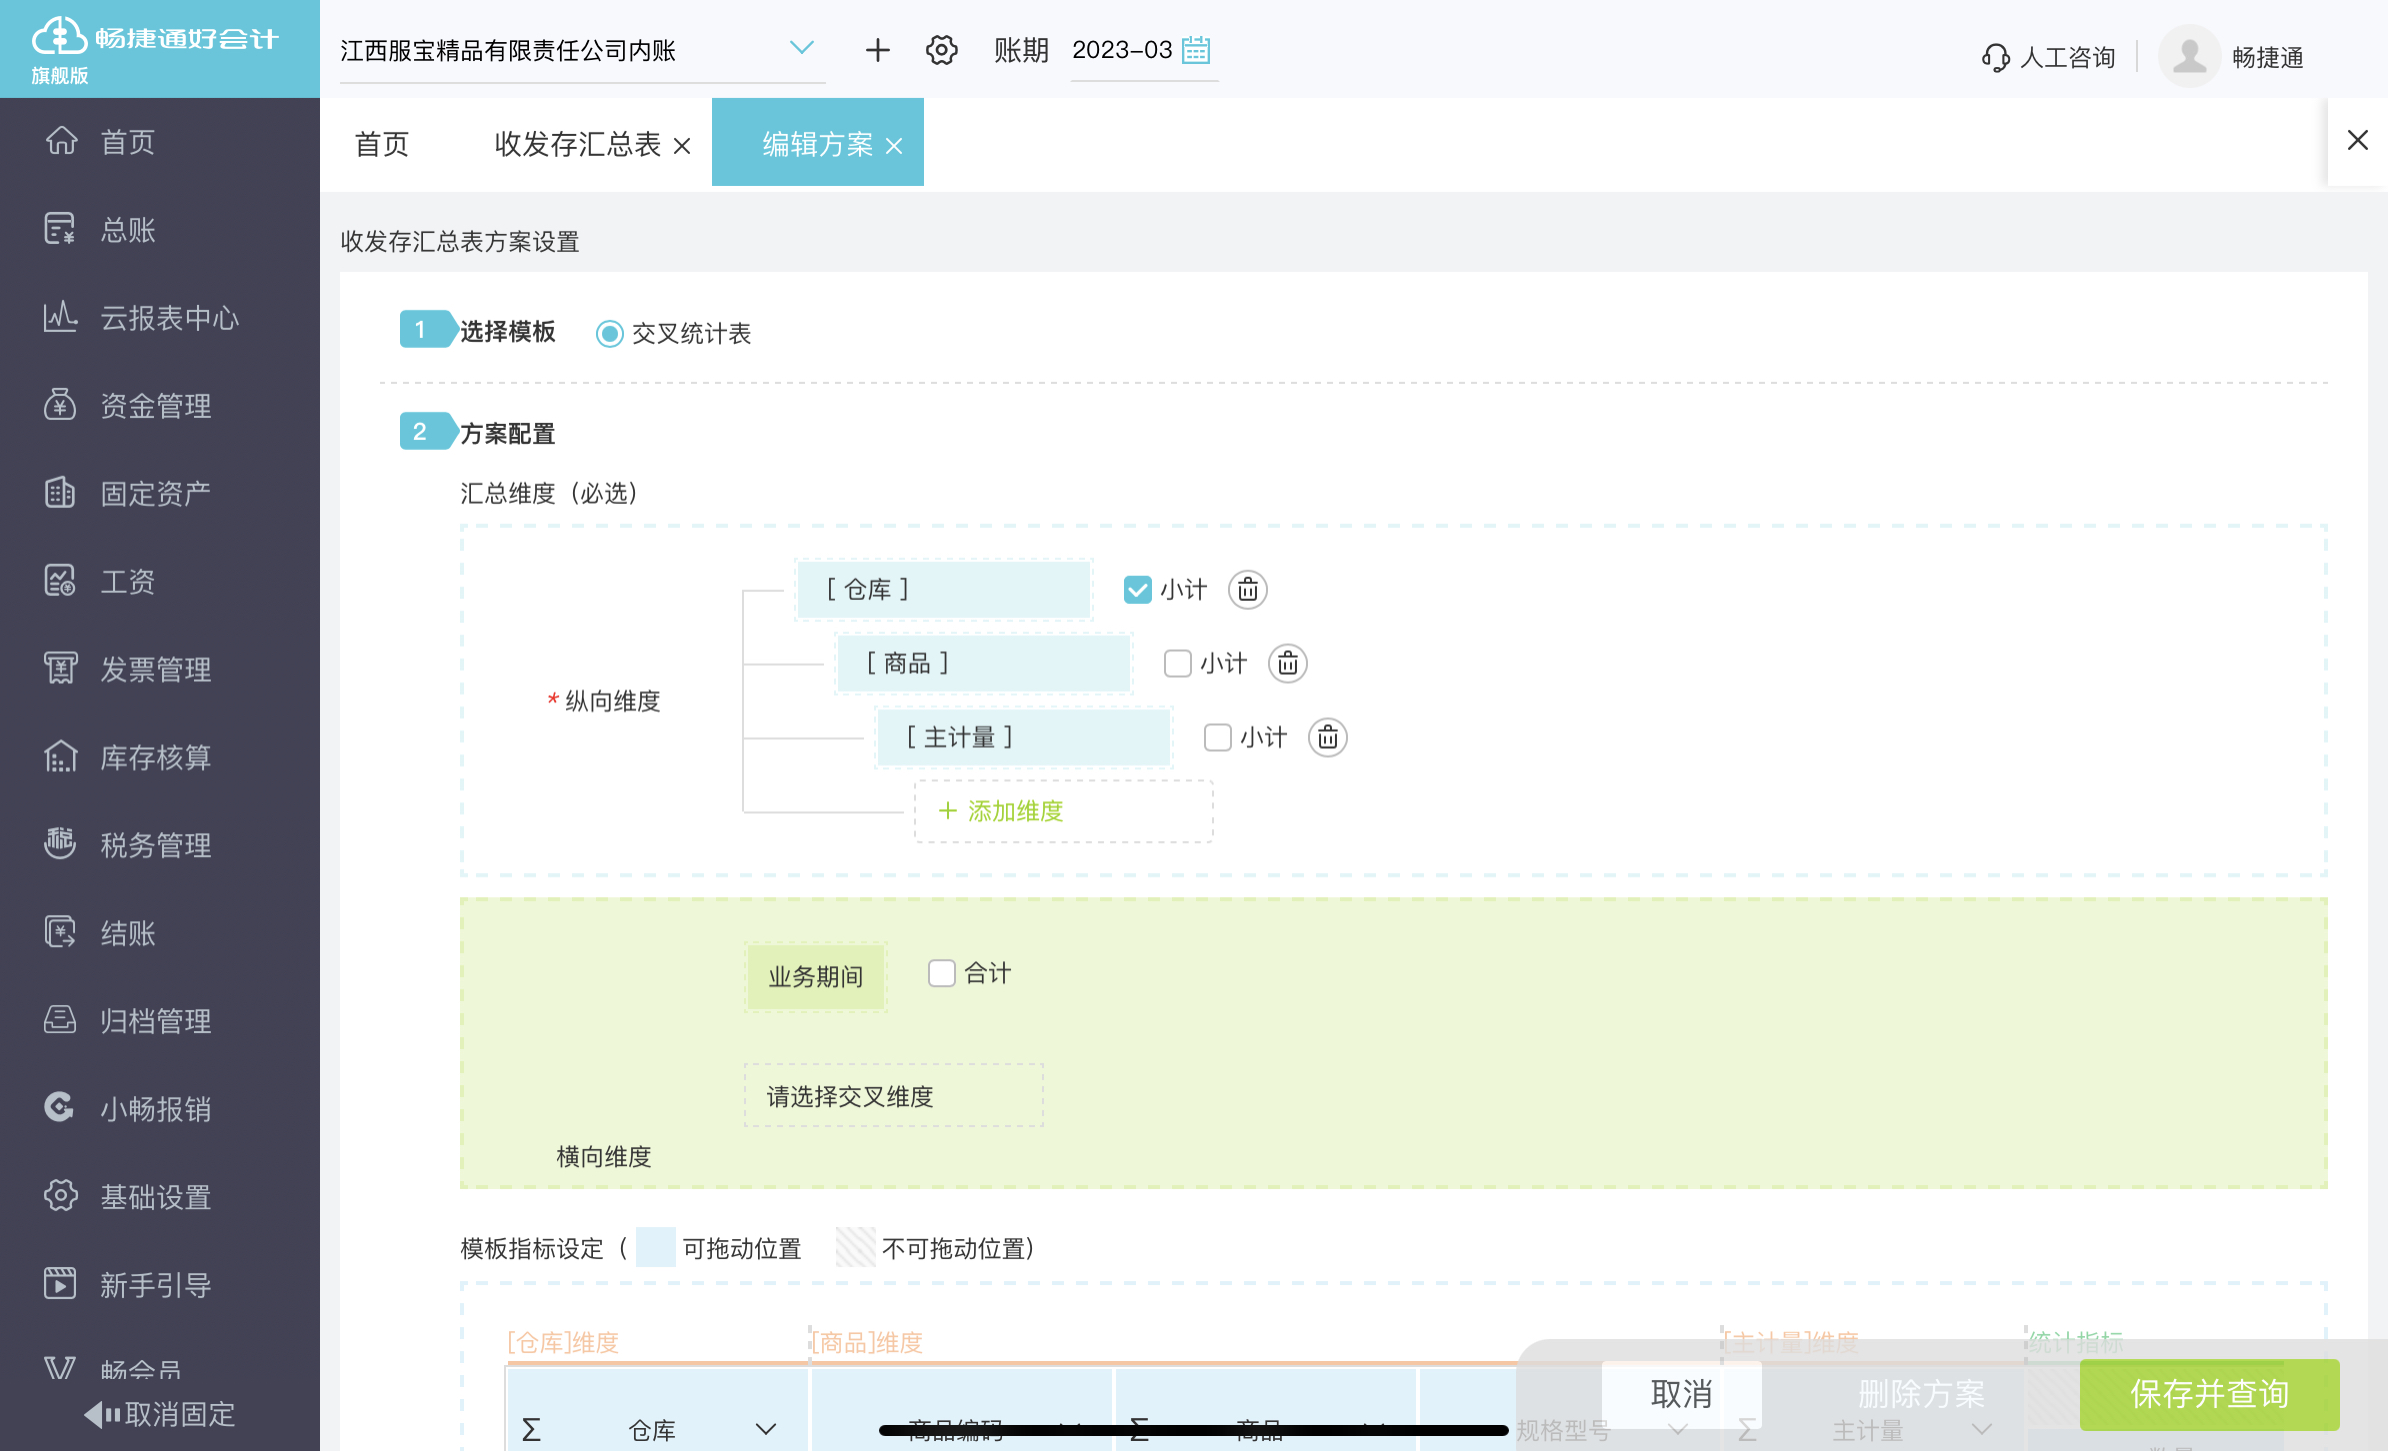Enable 小计 checkbox for 仓库 dimension
This screenshot has height=1451, width=2388.
click(1136, 588)
